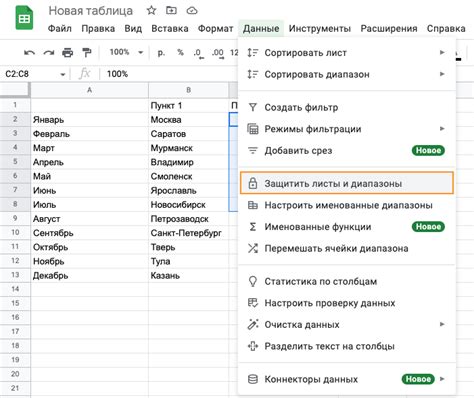Open the Правка menu

98,29
